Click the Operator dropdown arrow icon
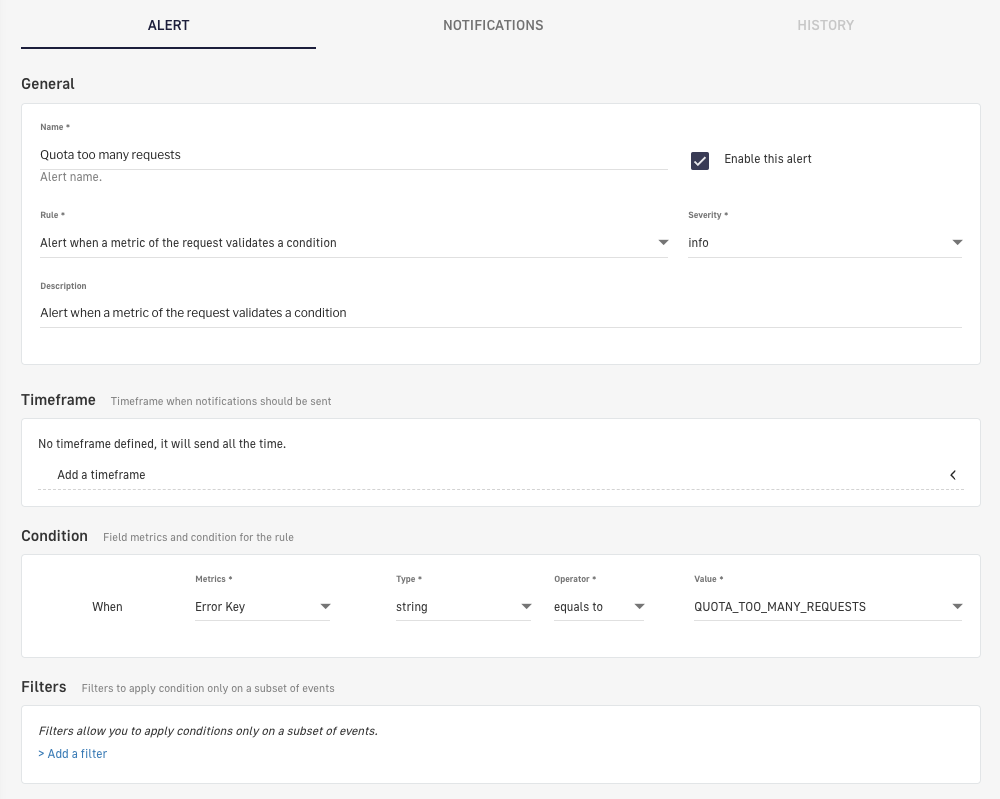 (x=639, y=607)
